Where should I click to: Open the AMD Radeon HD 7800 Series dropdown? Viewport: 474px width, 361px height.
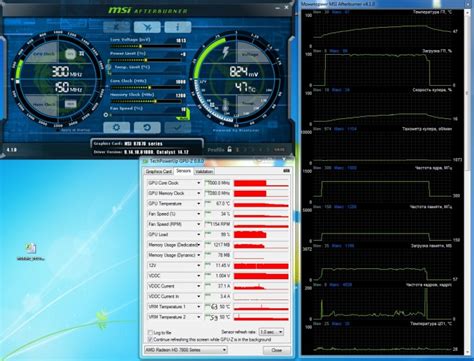(x=186, y=350)
